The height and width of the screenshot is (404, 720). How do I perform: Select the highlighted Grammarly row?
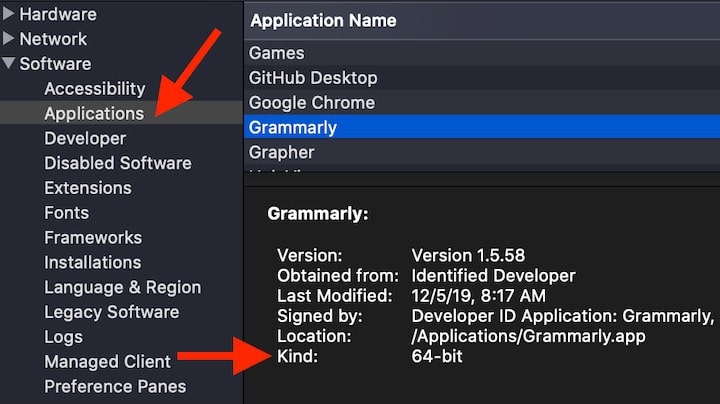482,127
